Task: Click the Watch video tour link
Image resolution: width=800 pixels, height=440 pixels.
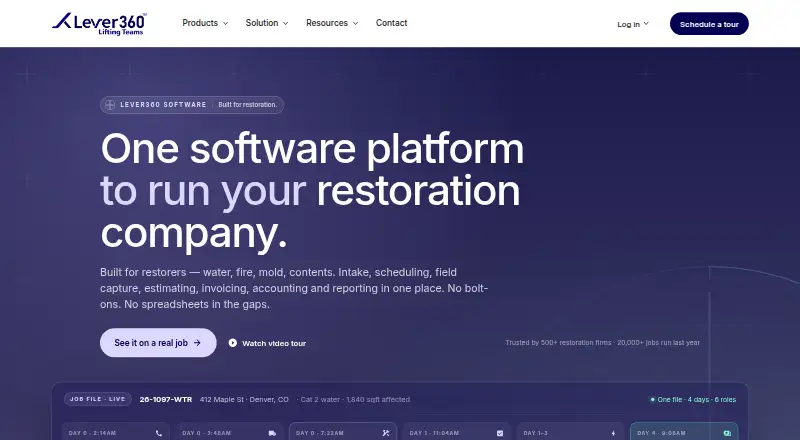Action: [267, 343]
